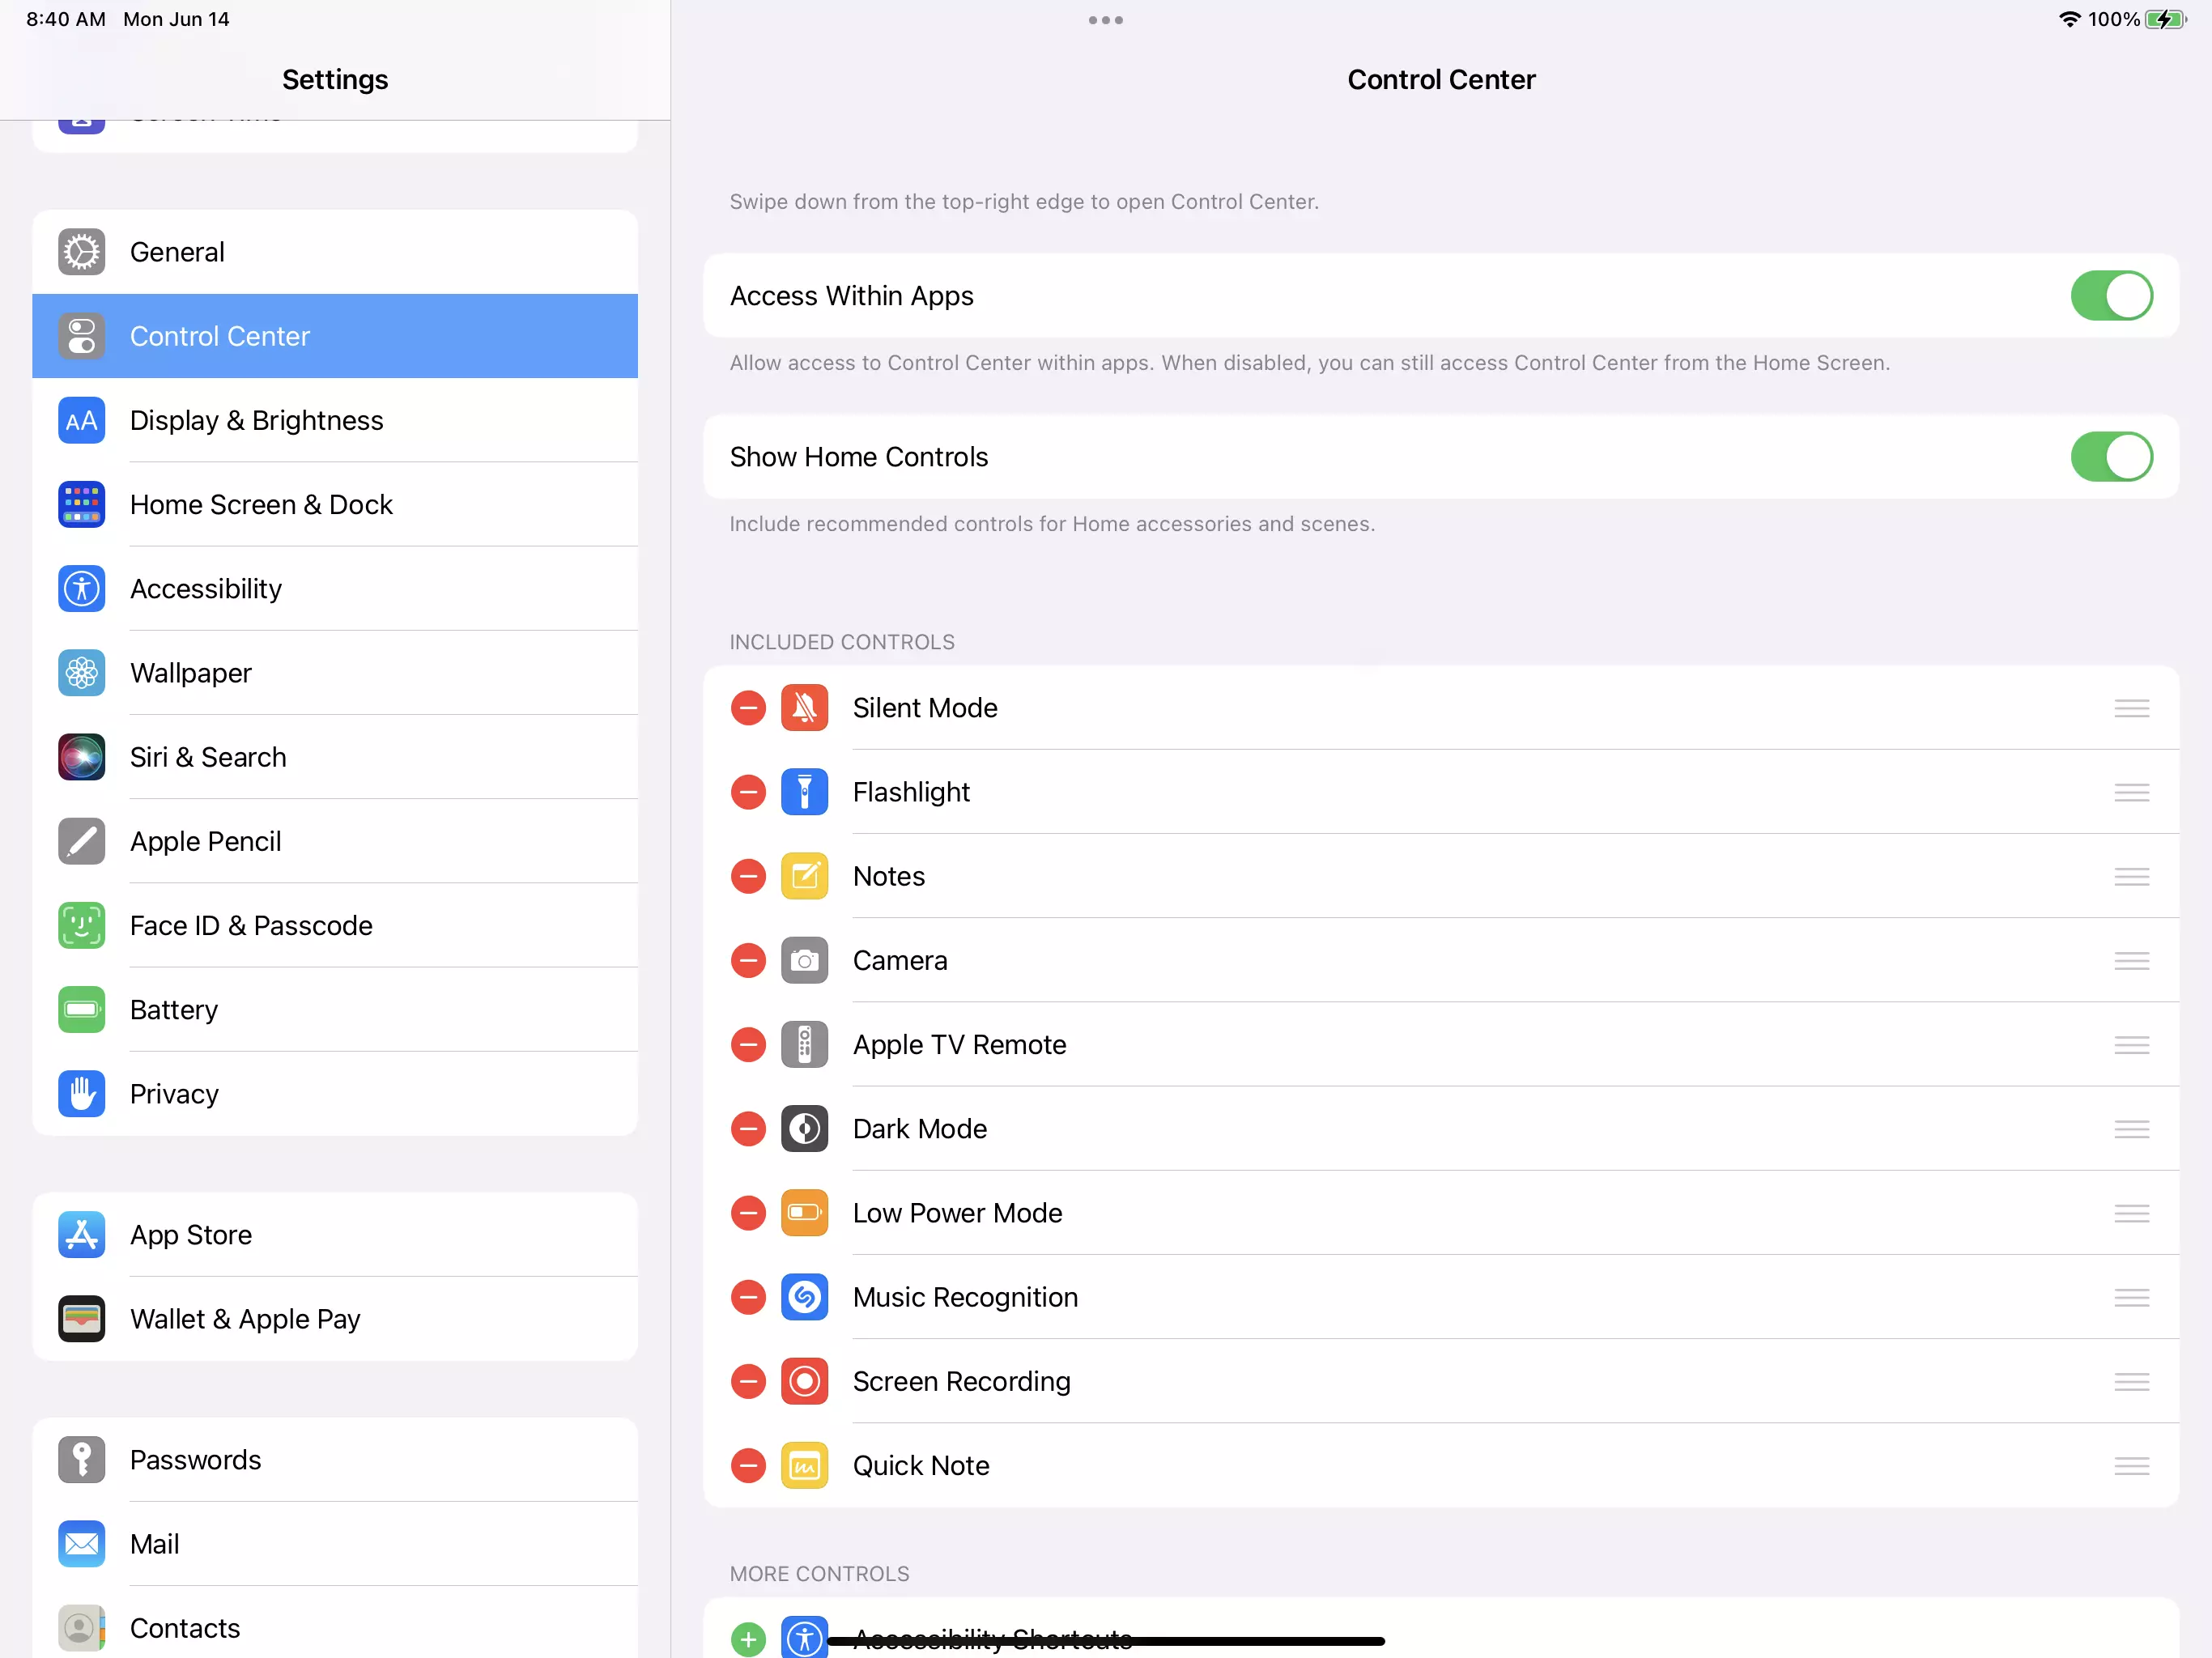The image size is (2212, 1658).
Task: Drag the Notes reorder handle
Action: click(x=2132, y=876)
